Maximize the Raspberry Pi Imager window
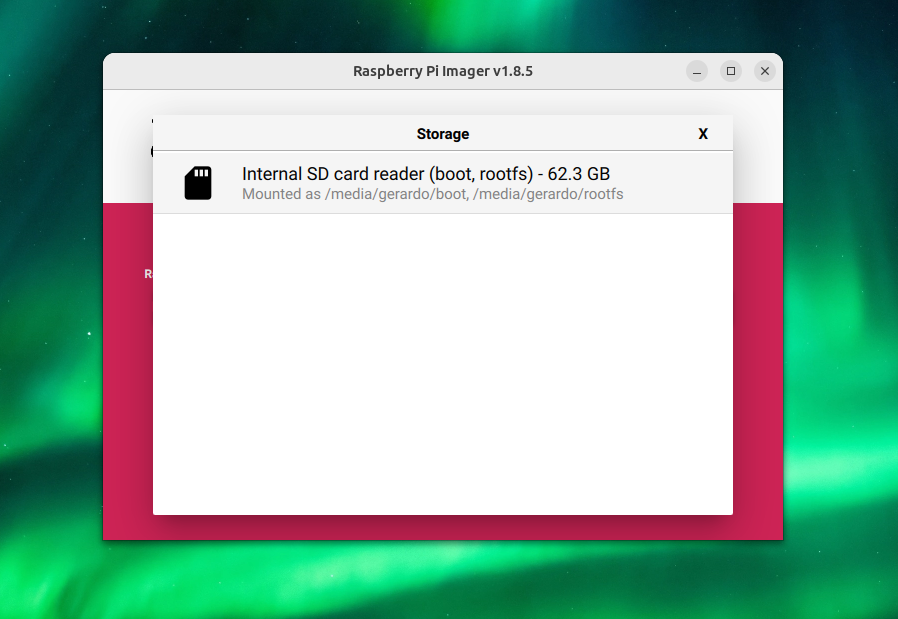This screenshot has height=619, width=898. click(x=731, y=71)
